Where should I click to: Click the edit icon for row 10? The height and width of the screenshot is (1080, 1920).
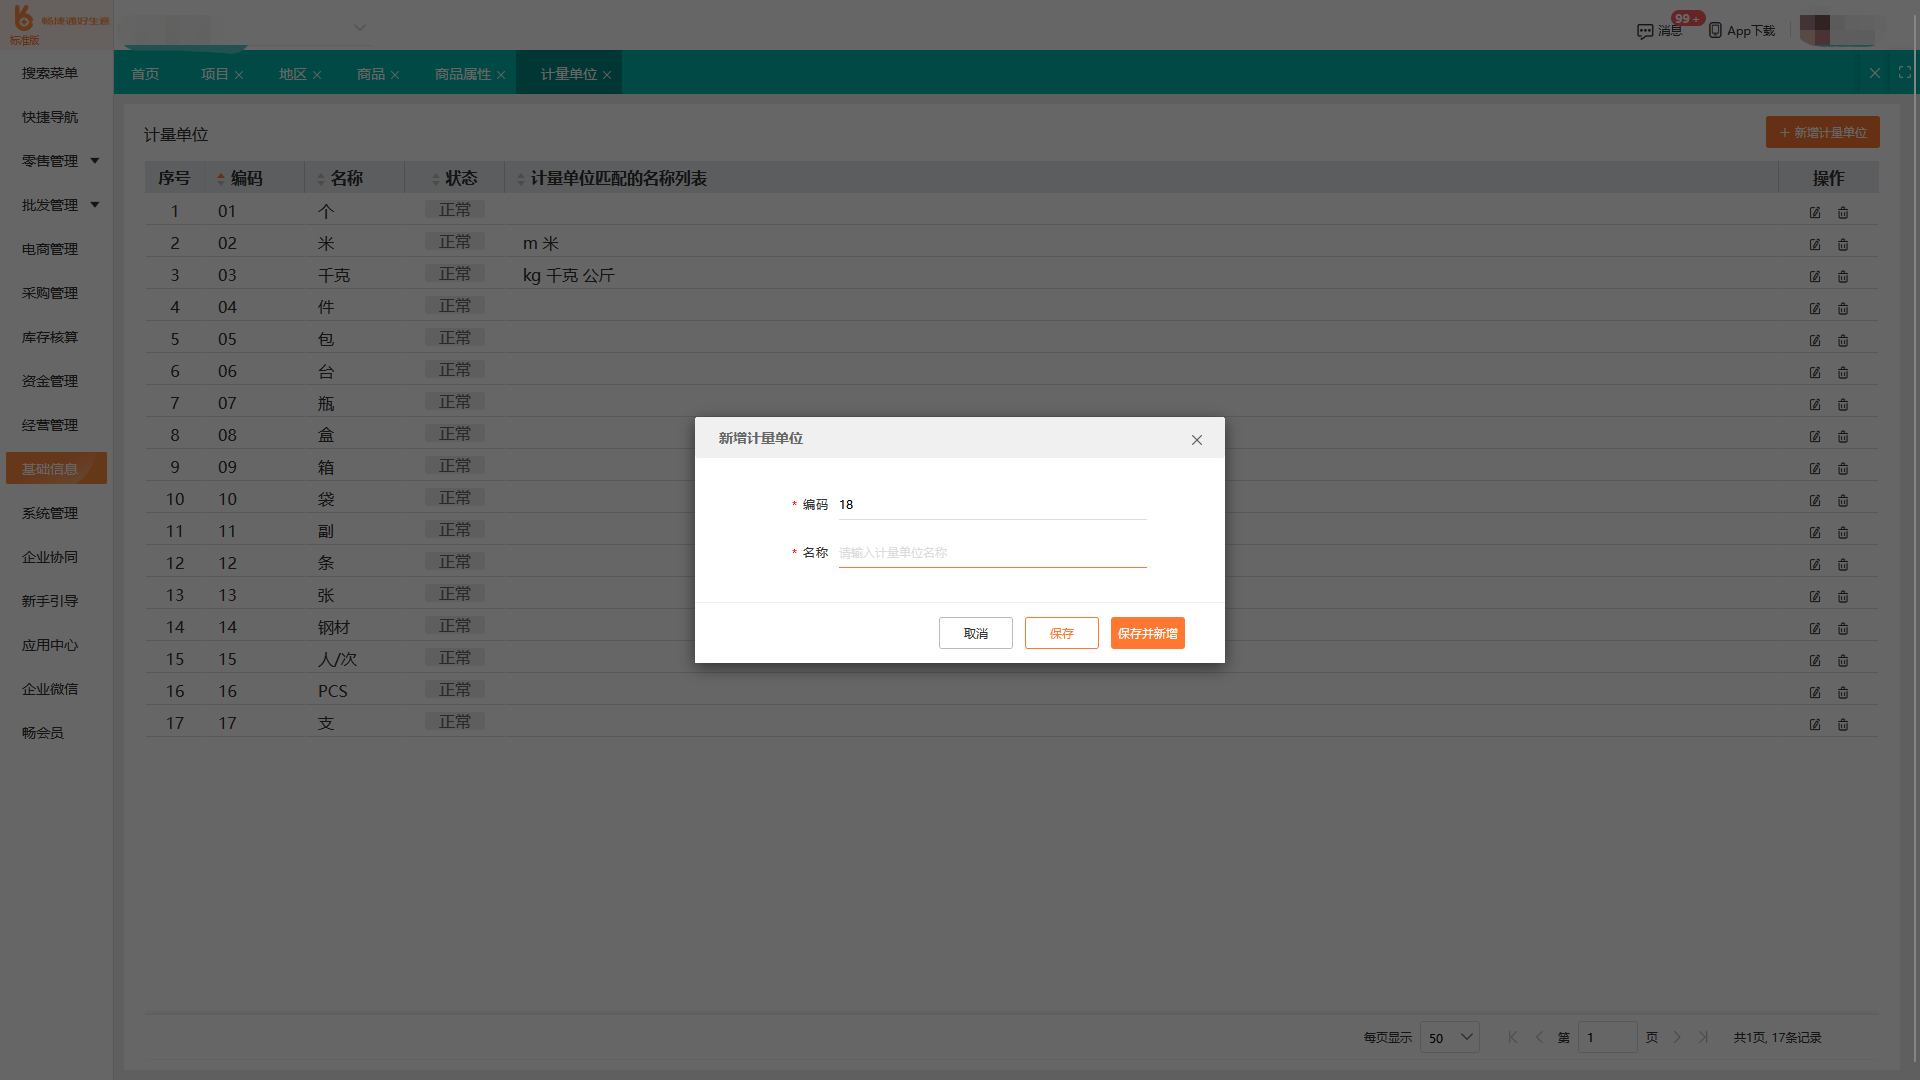[x=1815, y=498]
